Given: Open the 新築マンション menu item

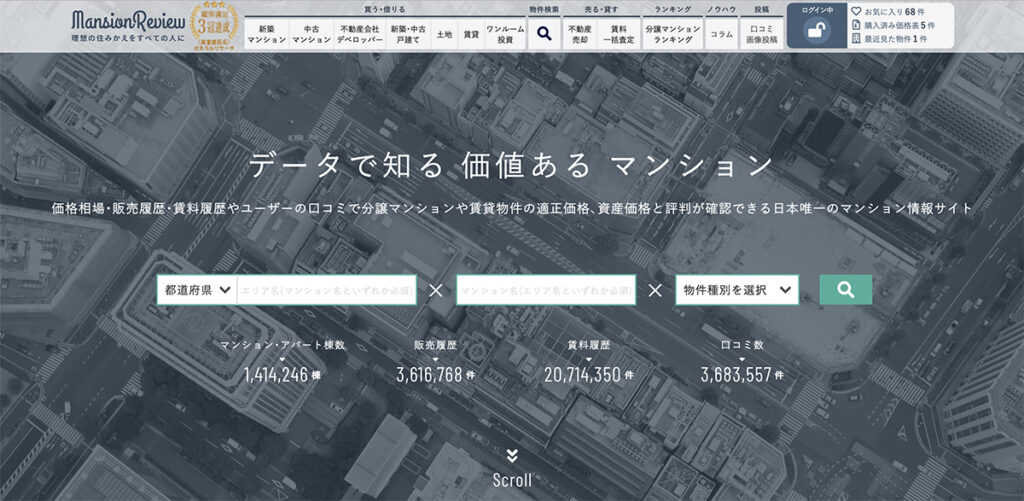Looking at the screenshot, I should point(266,33).
